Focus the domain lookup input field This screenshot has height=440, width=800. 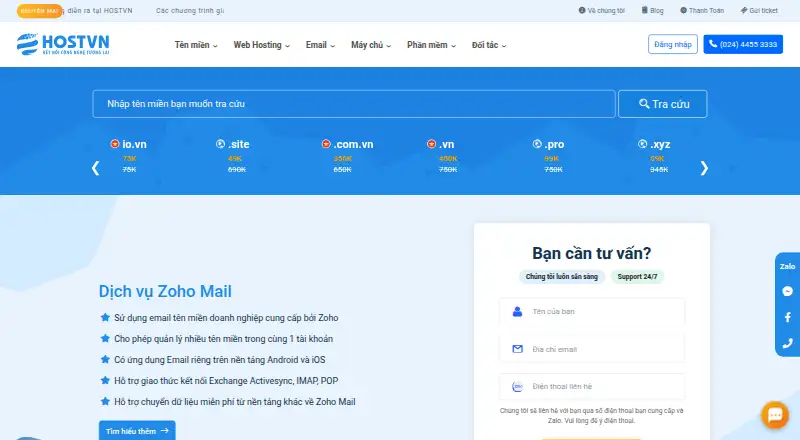(354, 104)
